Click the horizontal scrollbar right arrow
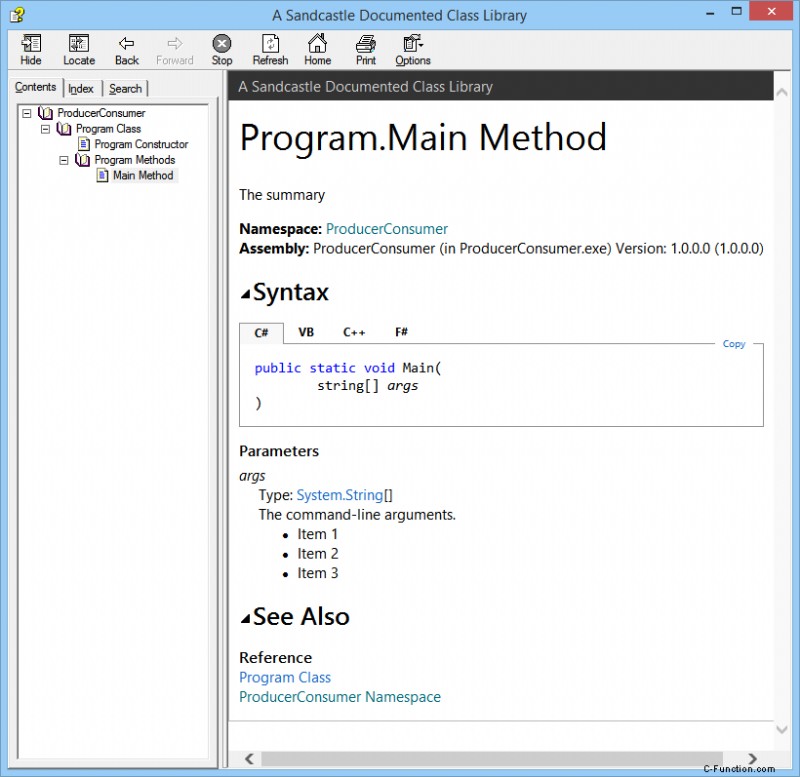 pyautogui.click(x=753, y=759)
